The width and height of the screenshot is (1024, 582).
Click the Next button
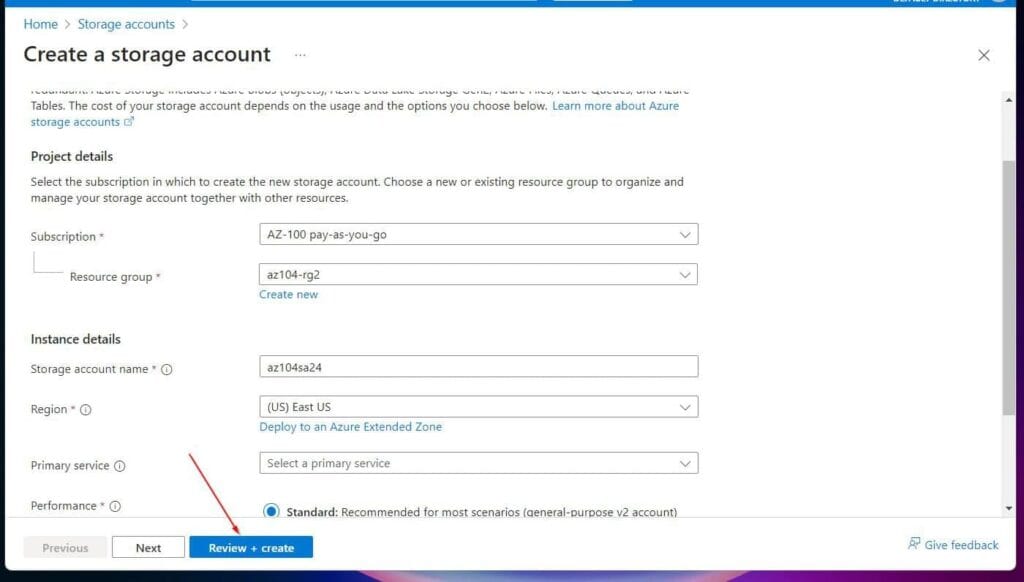coord(148,547)
